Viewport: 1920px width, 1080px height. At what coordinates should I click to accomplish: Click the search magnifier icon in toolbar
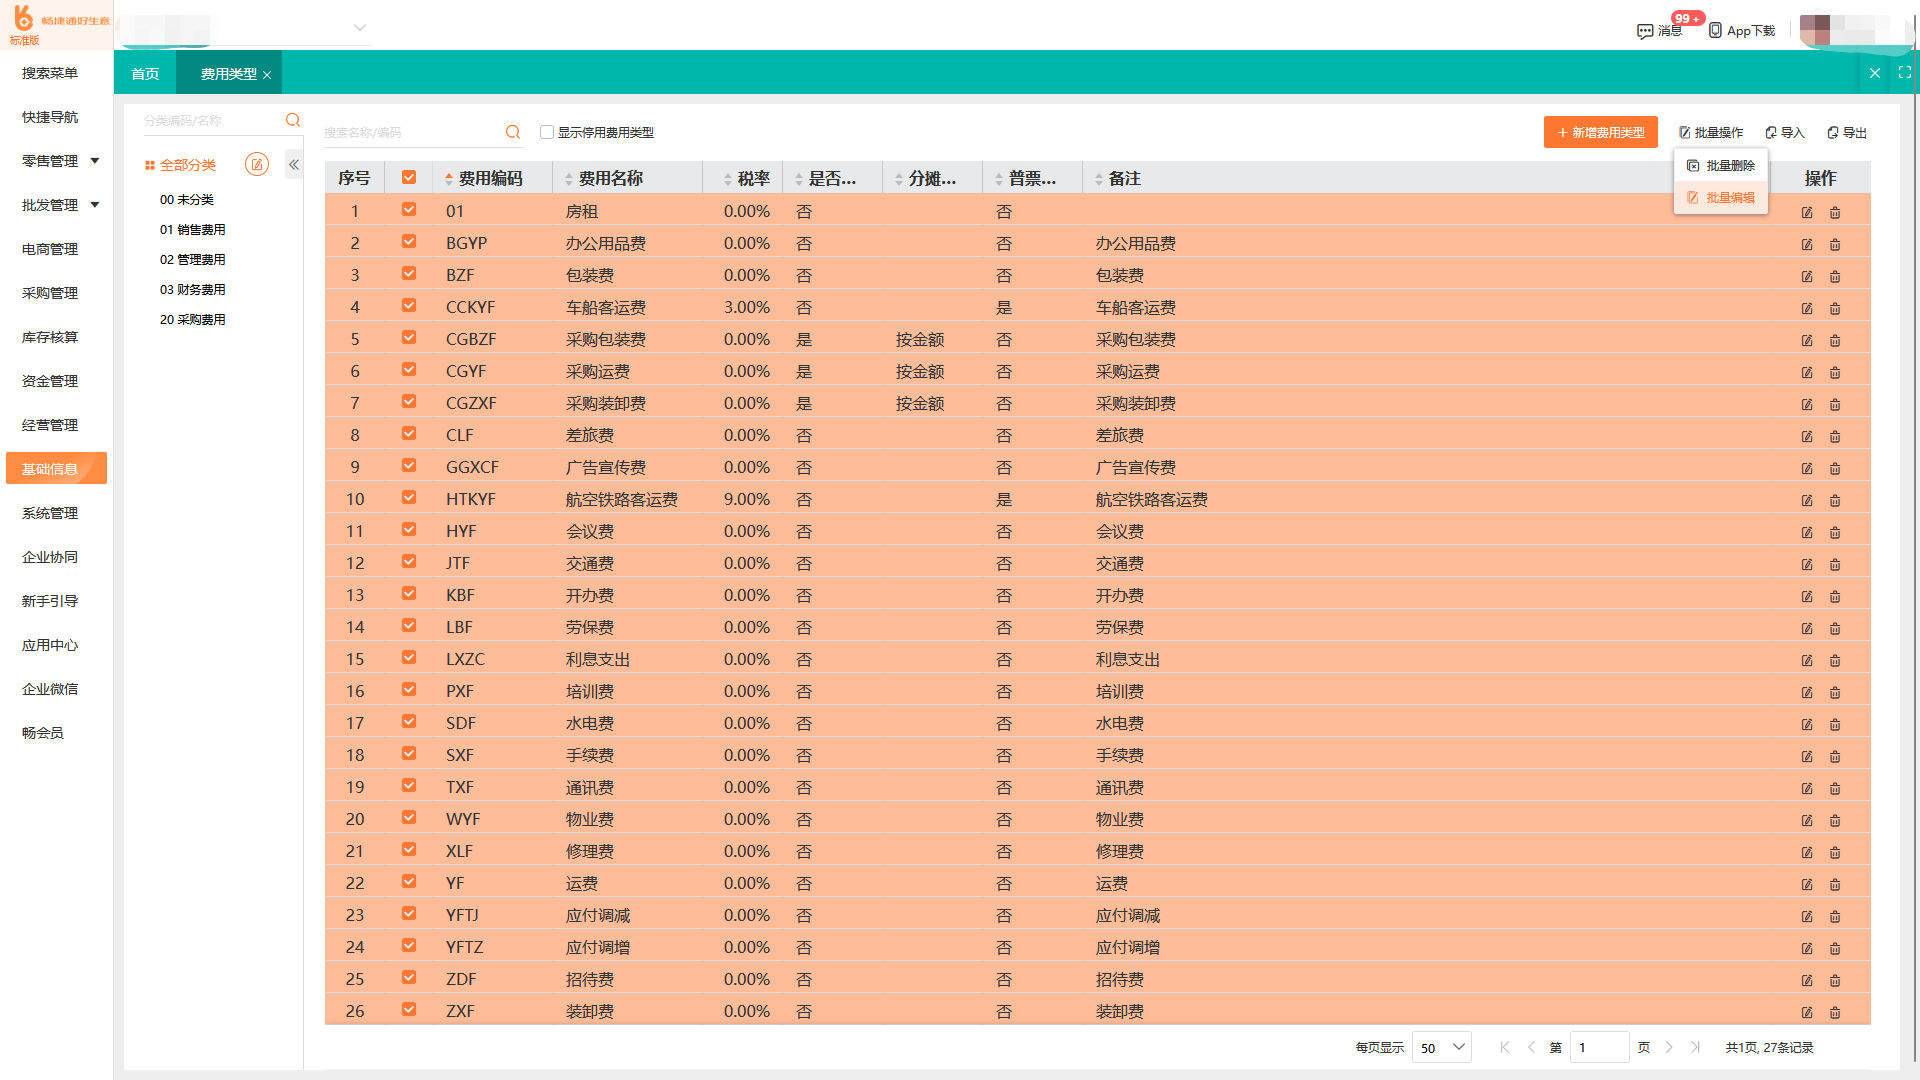pyautogui.click(x=516, y=131)
